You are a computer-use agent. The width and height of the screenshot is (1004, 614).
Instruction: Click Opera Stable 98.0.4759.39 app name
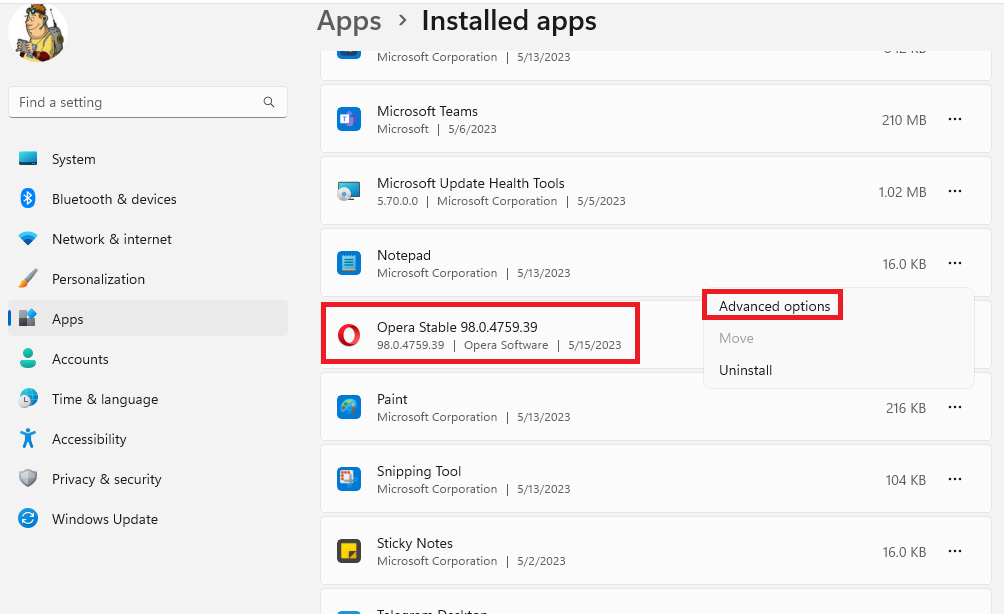pyautogui.click(x=457, y=327)
